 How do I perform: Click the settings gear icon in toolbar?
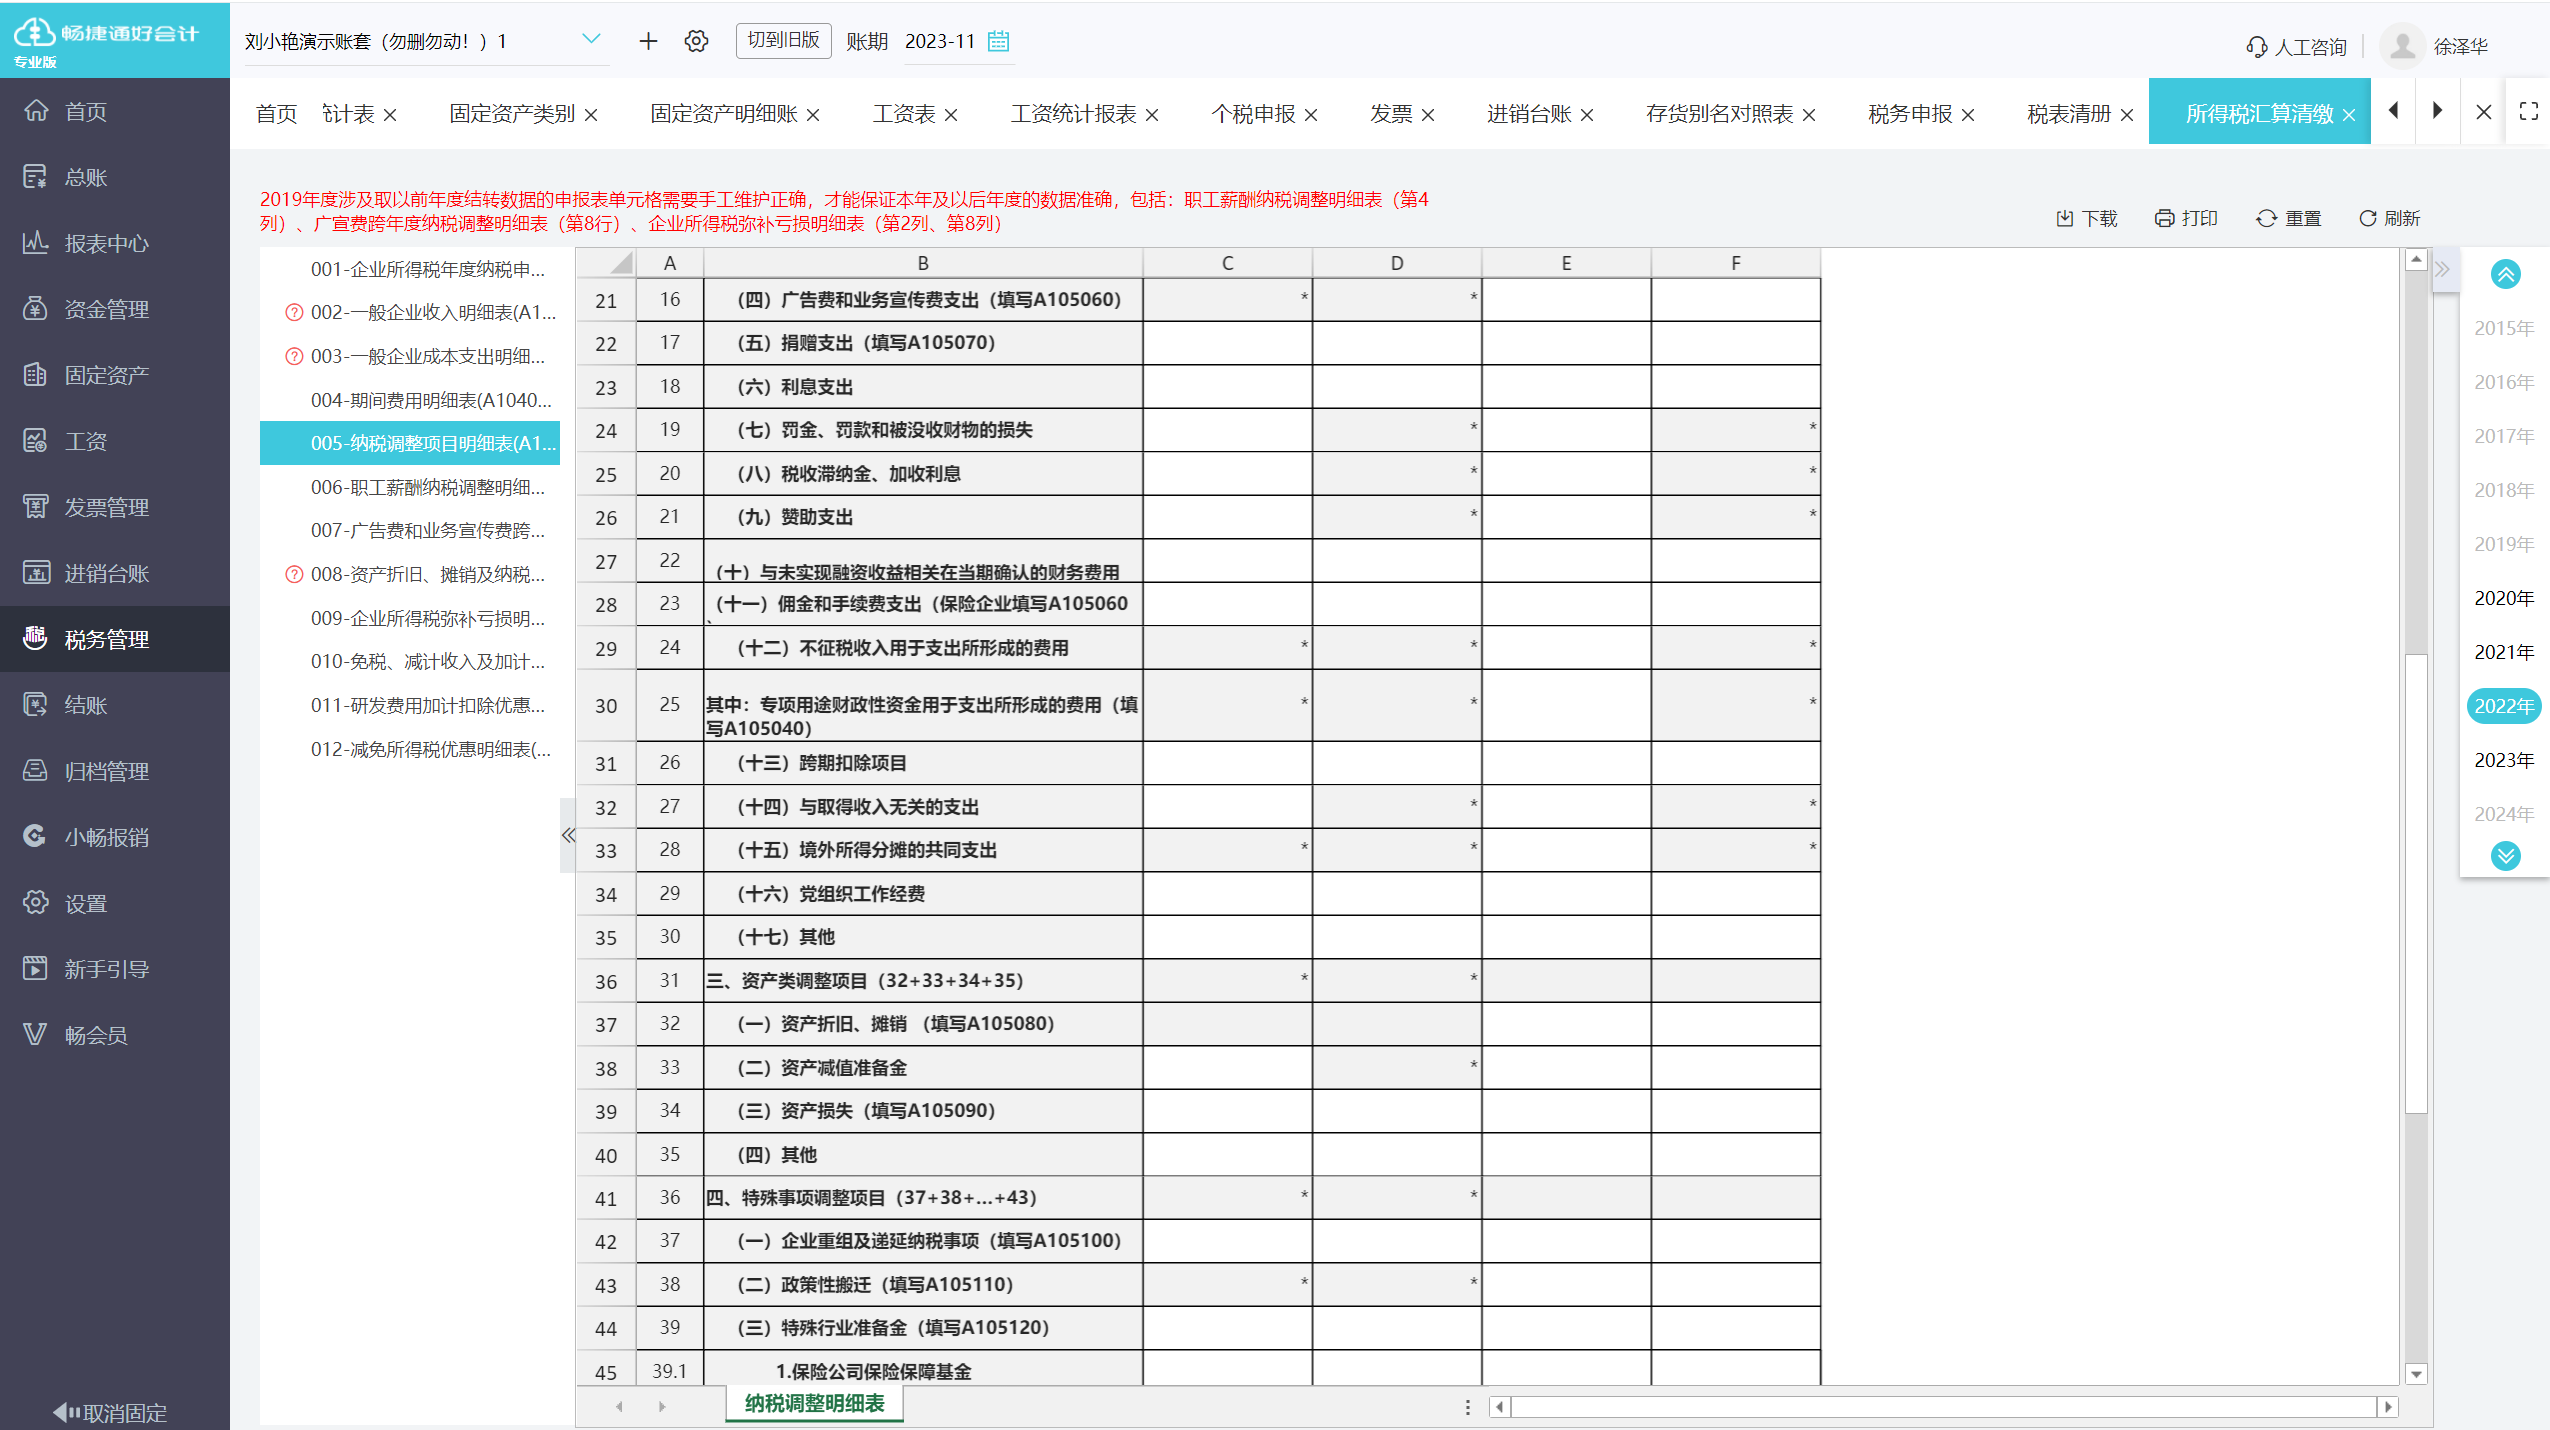pyautogui.click(x=699, y=37)
